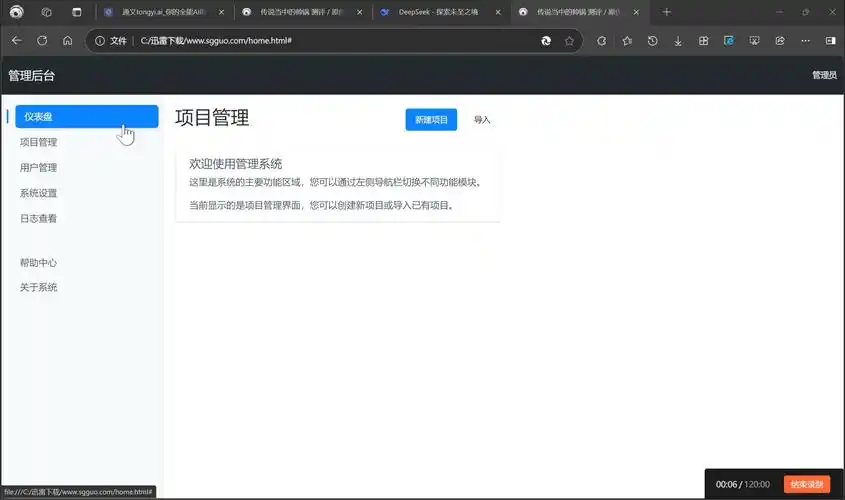
Task: Click the 导入 button
Action: click(x=482, y=119)
